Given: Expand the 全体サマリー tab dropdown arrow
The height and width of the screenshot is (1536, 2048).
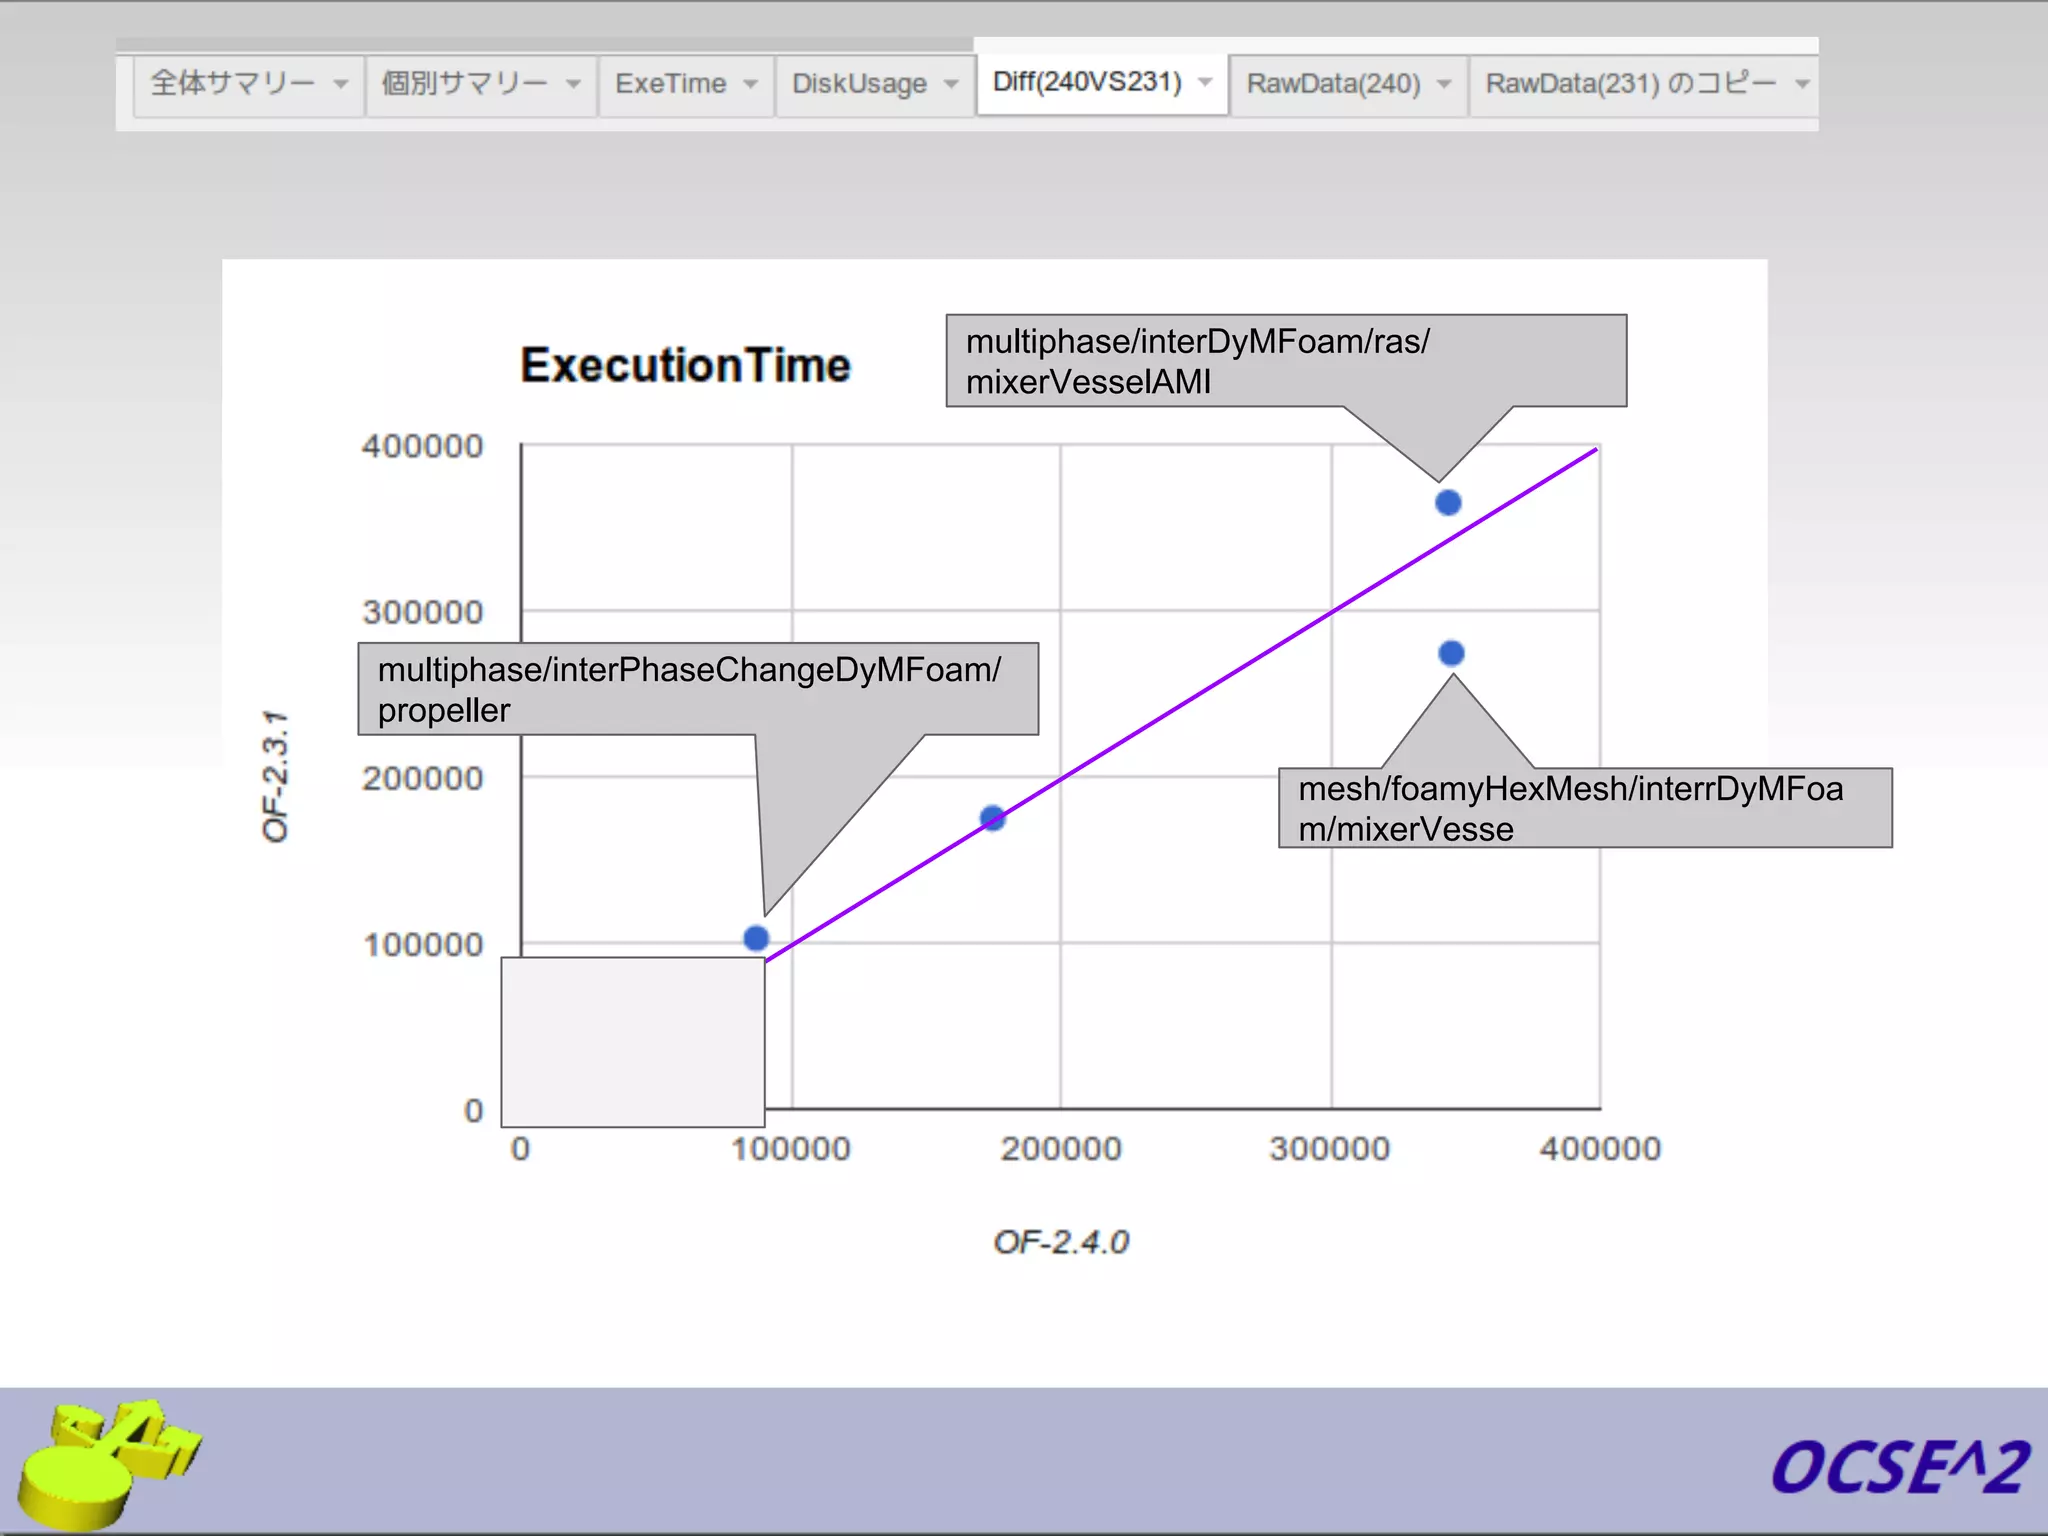Looking at the screenshot, I should [x=341, y=85].
